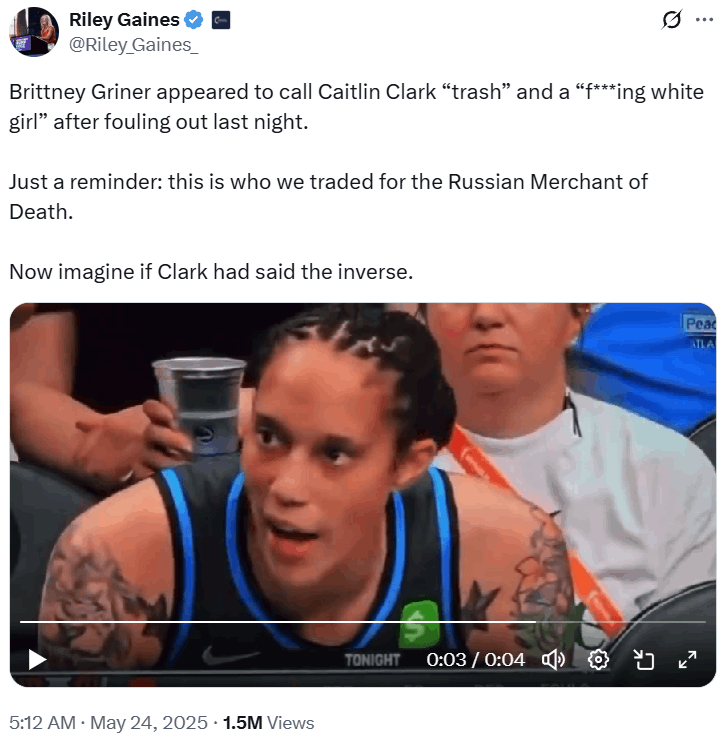Click the blue verified checkmark badge
Image resolution: width=721 pixels, height=737 pixels.
pyautogui.click(x=194, y=20)
